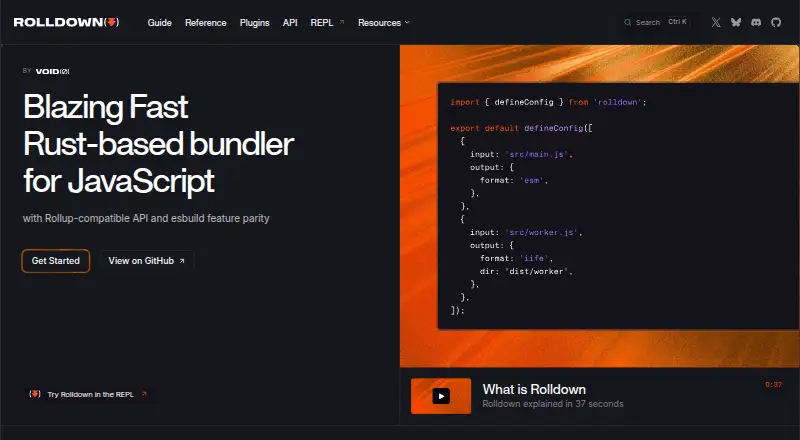Open the Reference menu item

pyautogui.click(x=206, y=22)
